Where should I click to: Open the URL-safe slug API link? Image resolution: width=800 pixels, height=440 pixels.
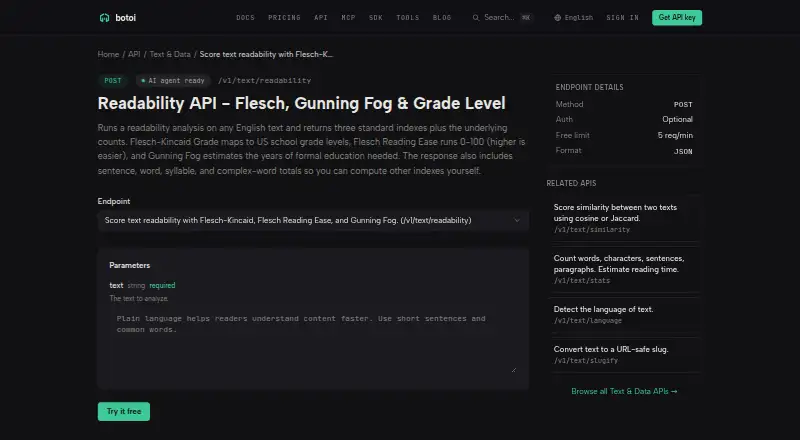coord(624,355)
